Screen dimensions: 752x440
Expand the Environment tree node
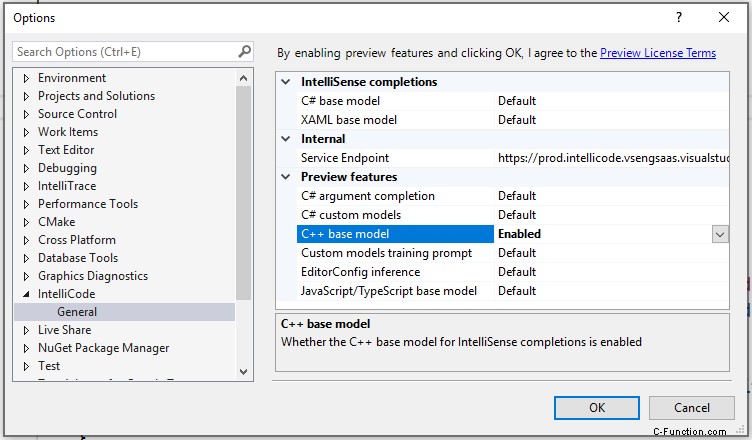[26, 78]
